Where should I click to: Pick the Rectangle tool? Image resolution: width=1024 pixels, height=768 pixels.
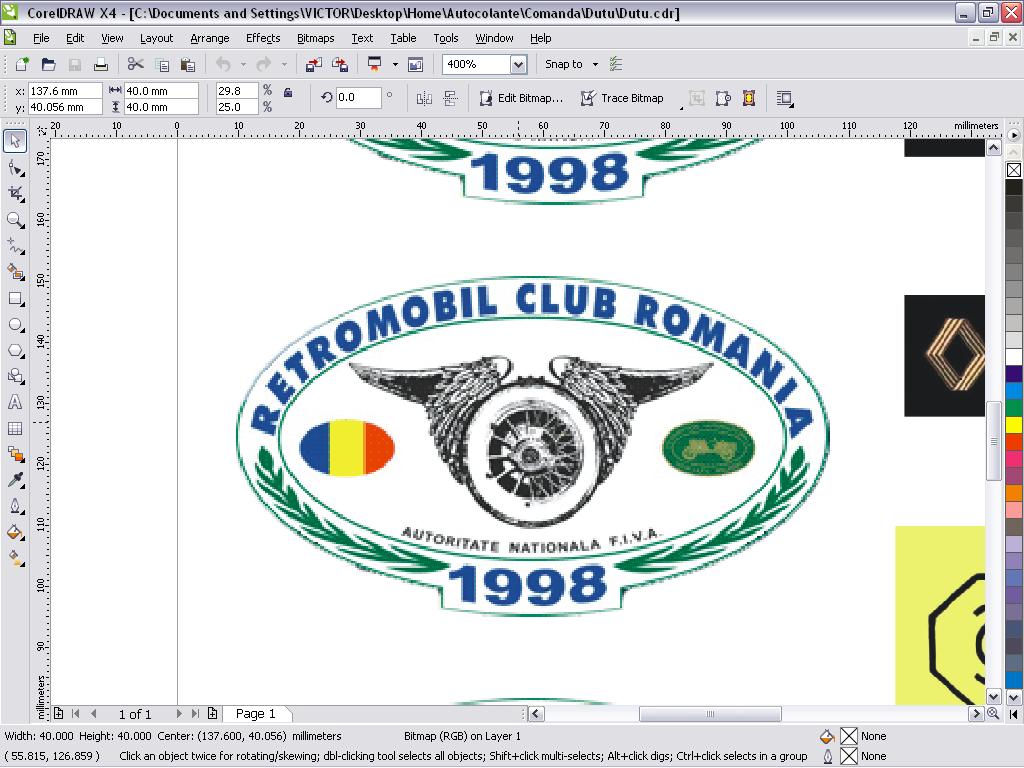(15, 298)
